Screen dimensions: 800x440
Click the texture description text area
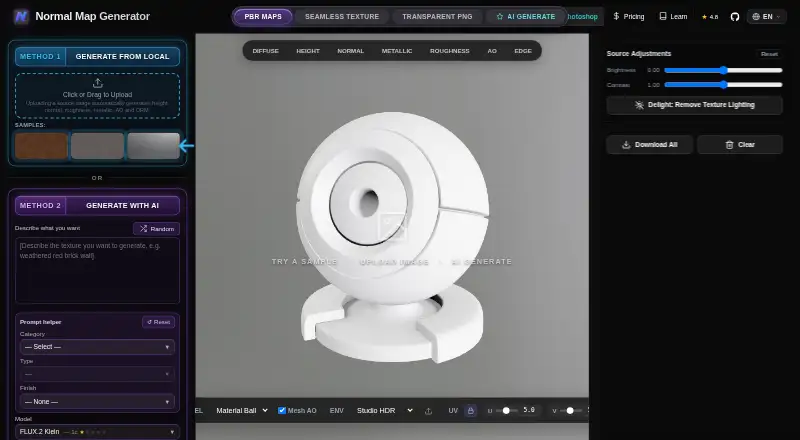point(97,271)
